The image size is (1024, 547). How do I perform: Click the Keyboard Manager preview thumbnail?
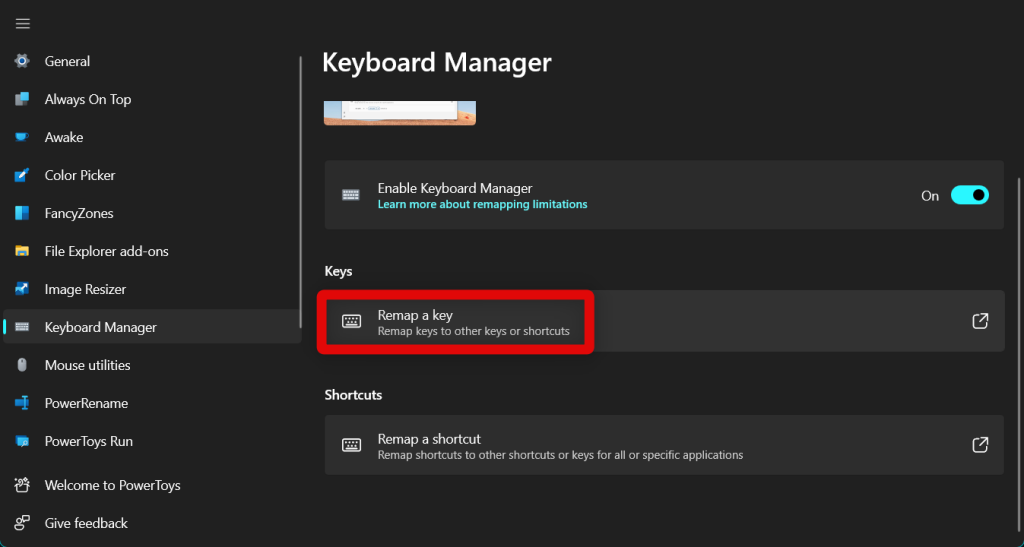[x=400, y=112]
